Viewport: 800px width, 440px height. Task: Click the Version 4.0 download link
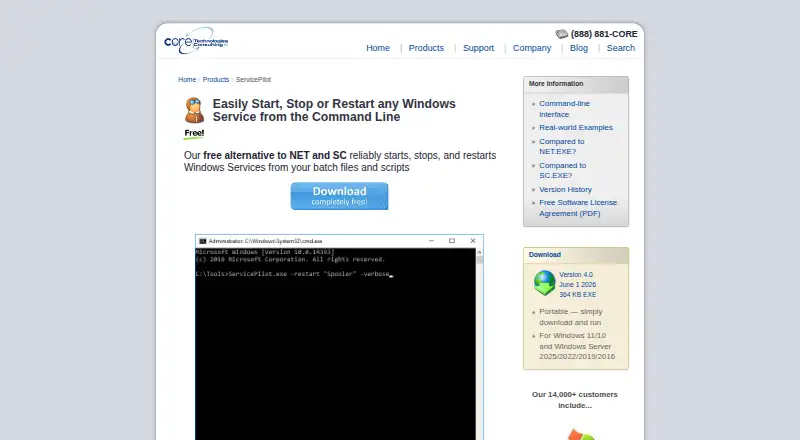(x=576, y=275)
